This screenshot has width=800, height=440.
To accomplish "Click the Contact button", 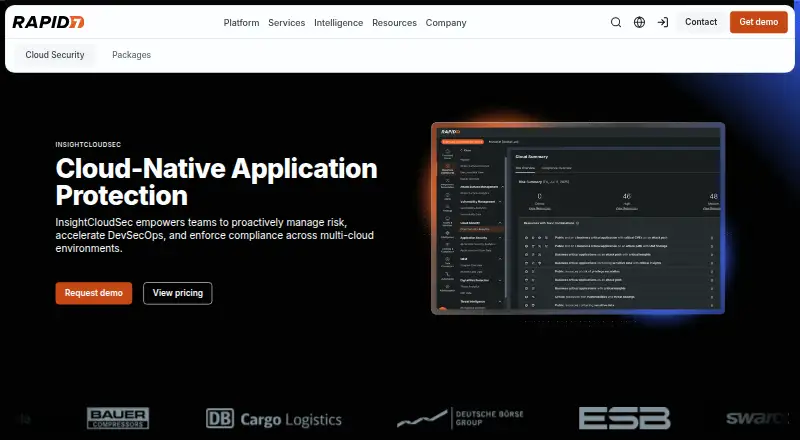I will [x=701, y=22].
